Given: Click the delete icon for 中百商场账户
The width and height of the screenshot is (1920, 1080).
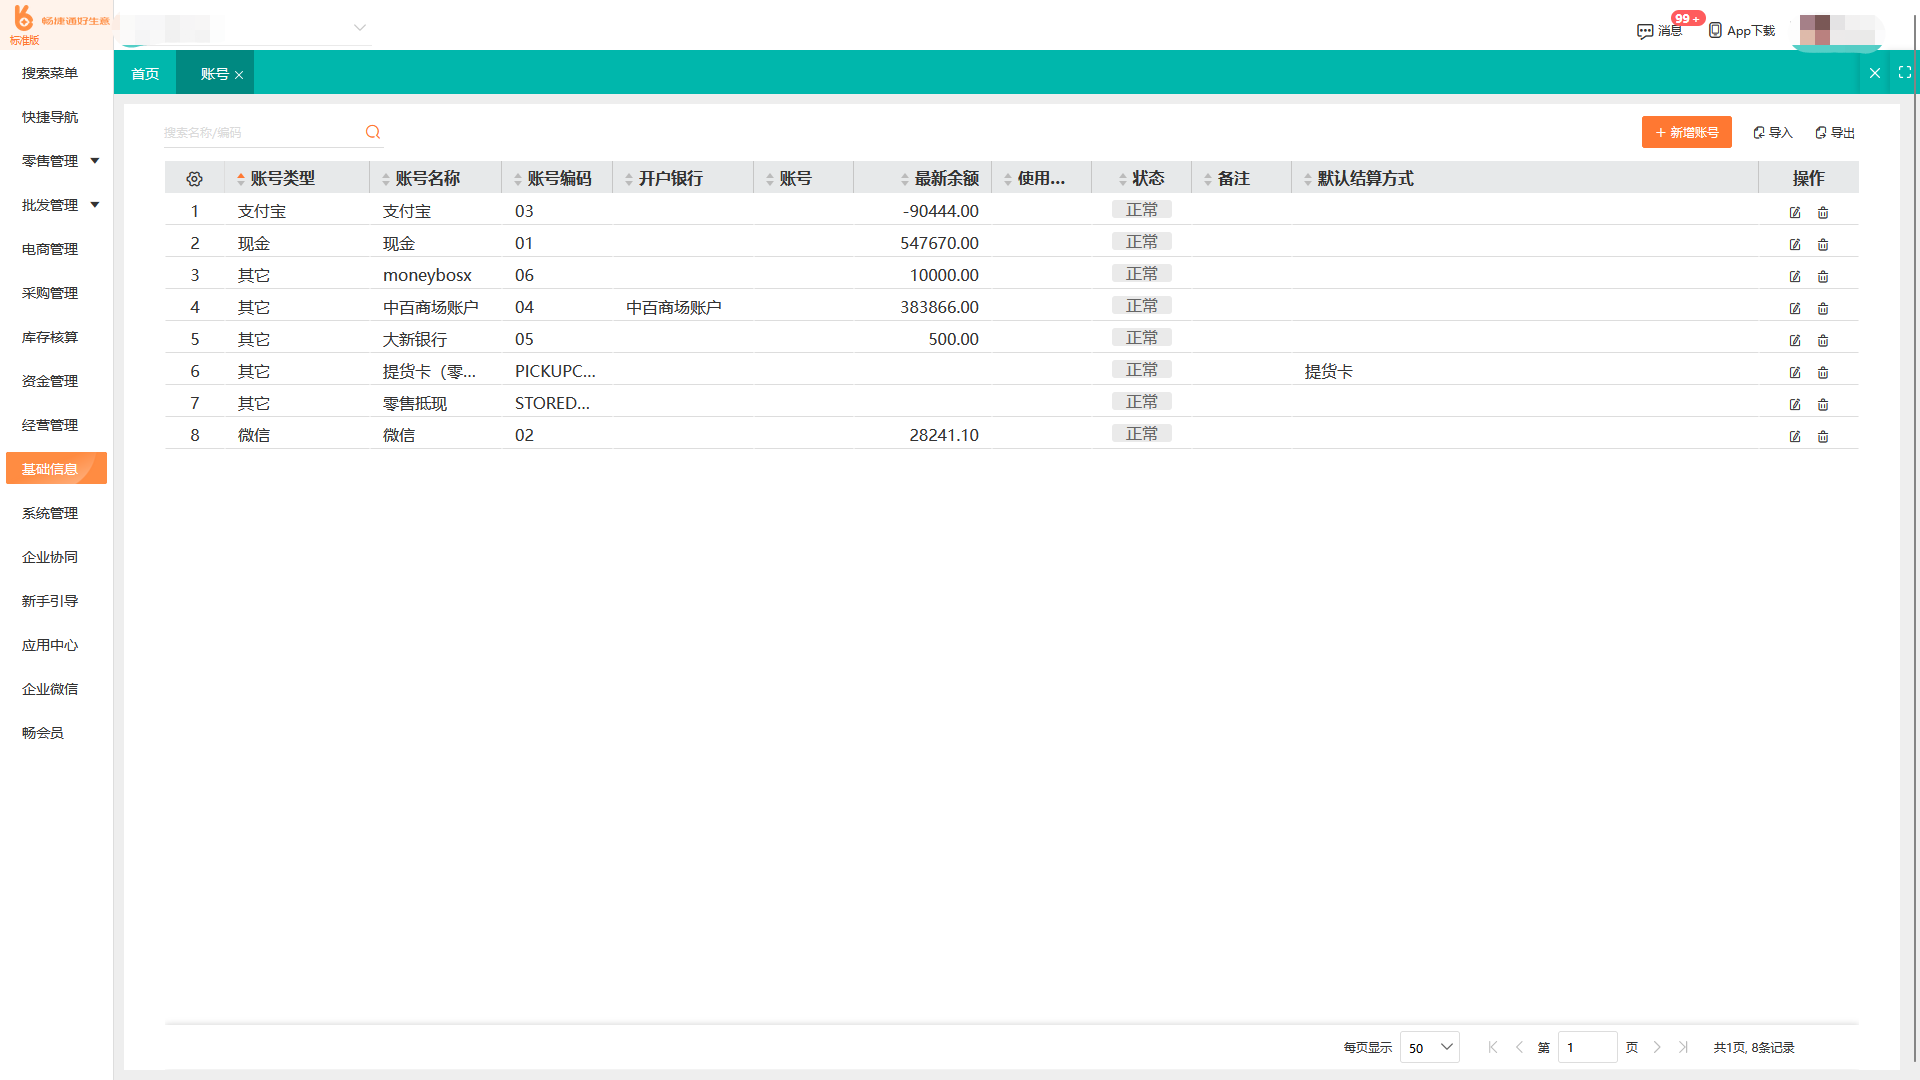Looking at the screenshot, I should pyautogui.click(x=1822, y=306).
